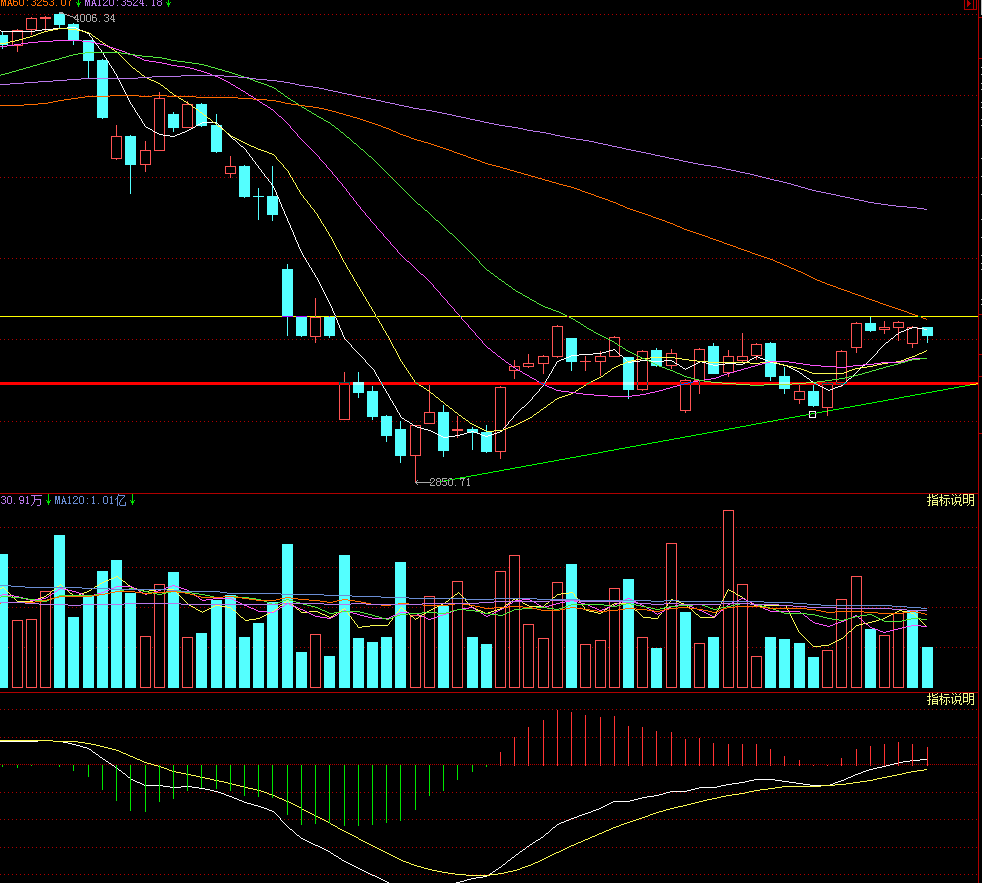Screen dimensions: 982x883
Task: Click the small square trendline anchor handle
Action: [x=812, y=414]
